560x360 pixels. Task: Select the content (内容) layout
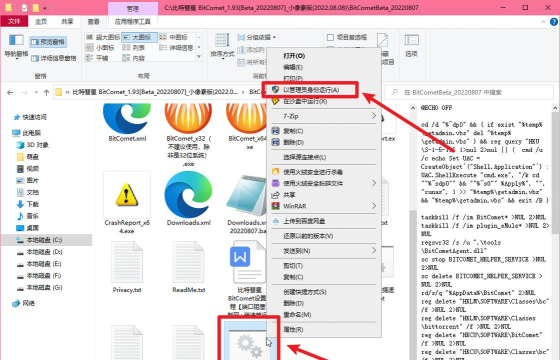click(134, 58)
